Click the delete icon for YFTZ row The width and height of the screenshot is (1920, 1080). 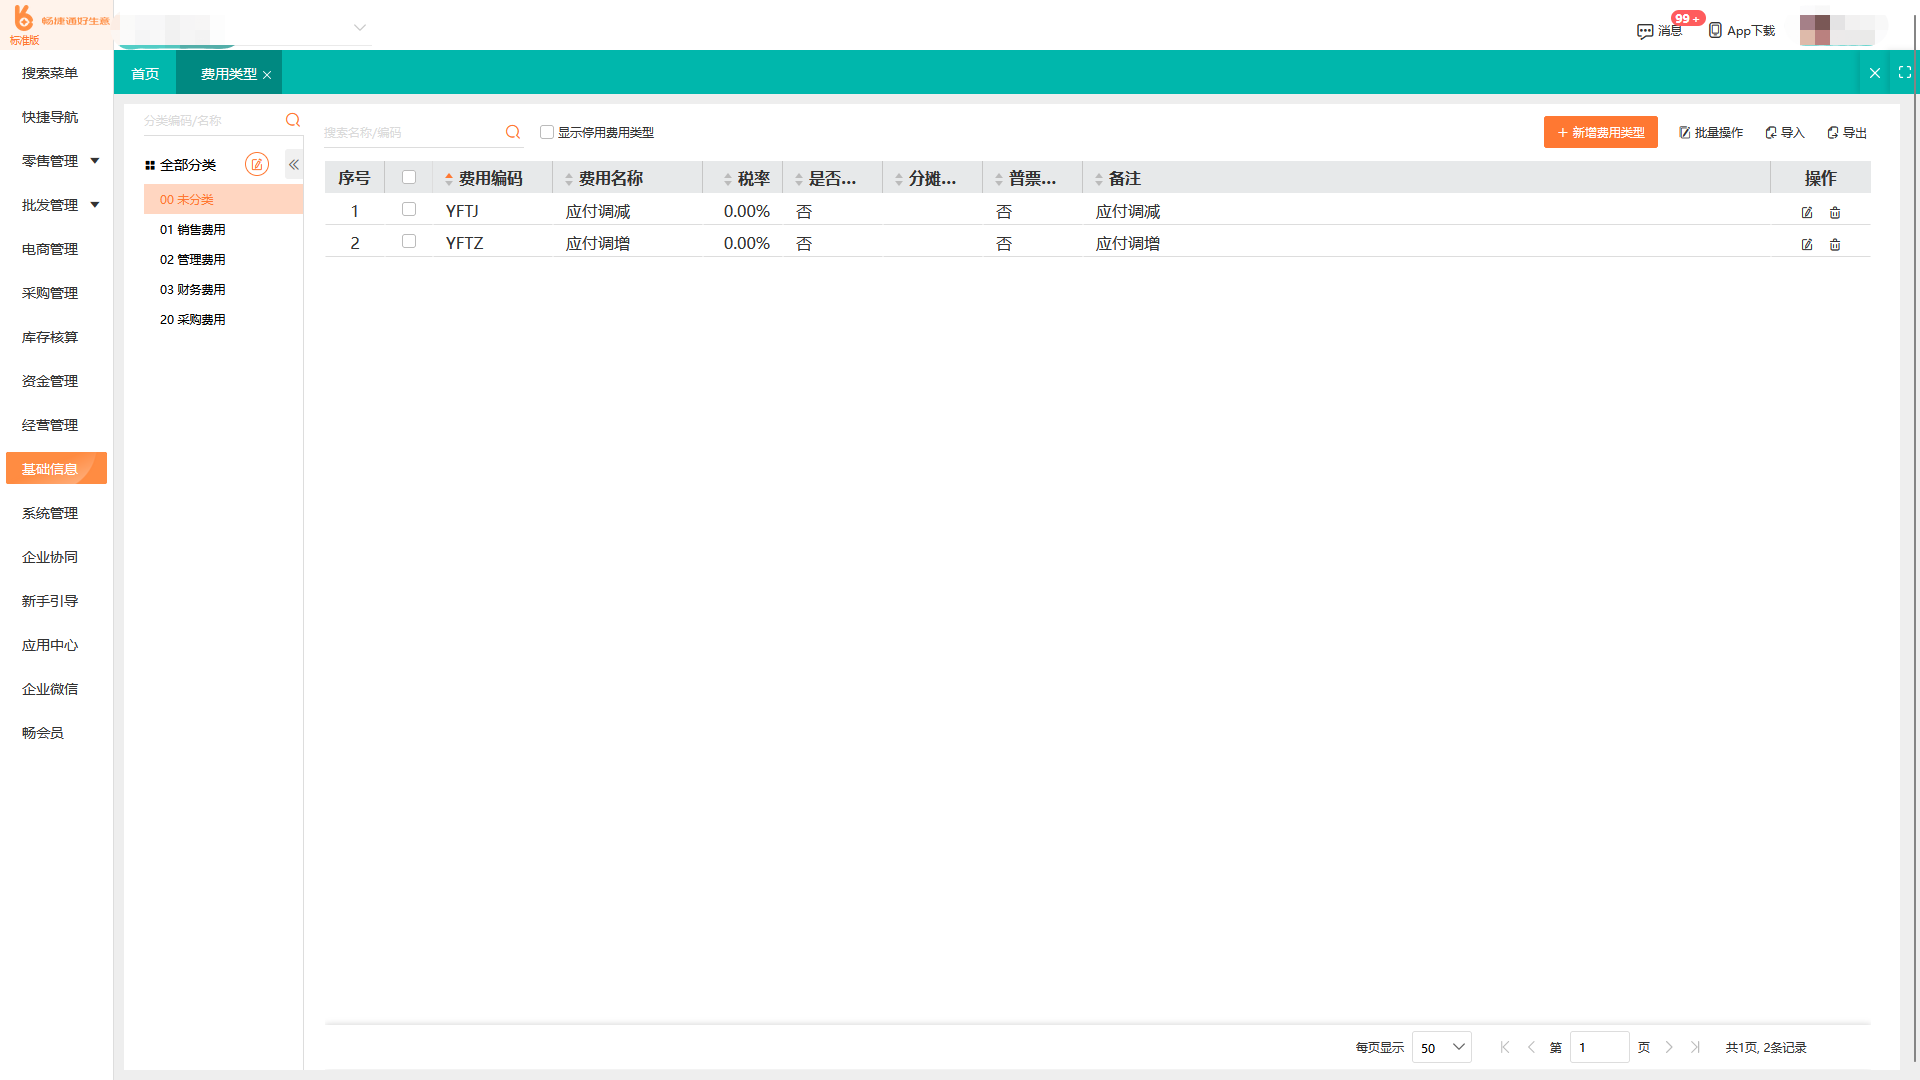[1836, 244]
